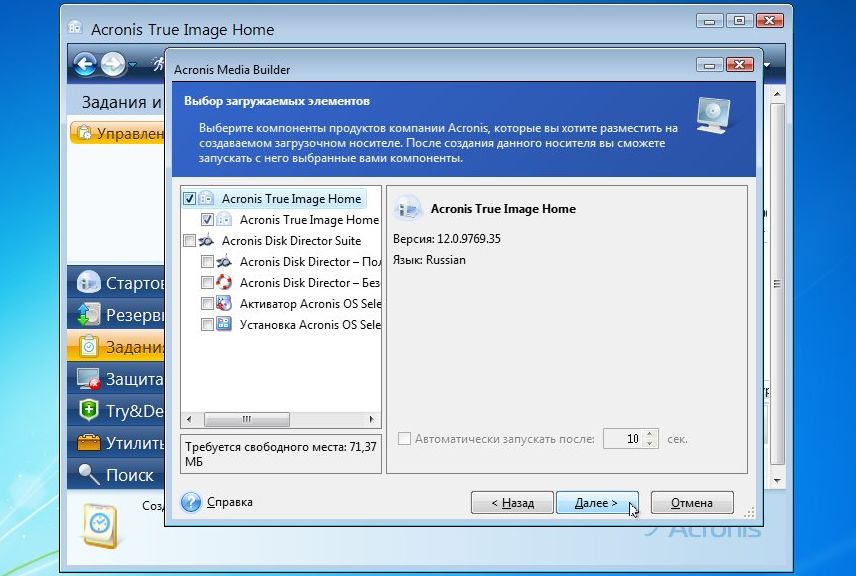
Task: Open the Справка help link
Action: [229, 502]
